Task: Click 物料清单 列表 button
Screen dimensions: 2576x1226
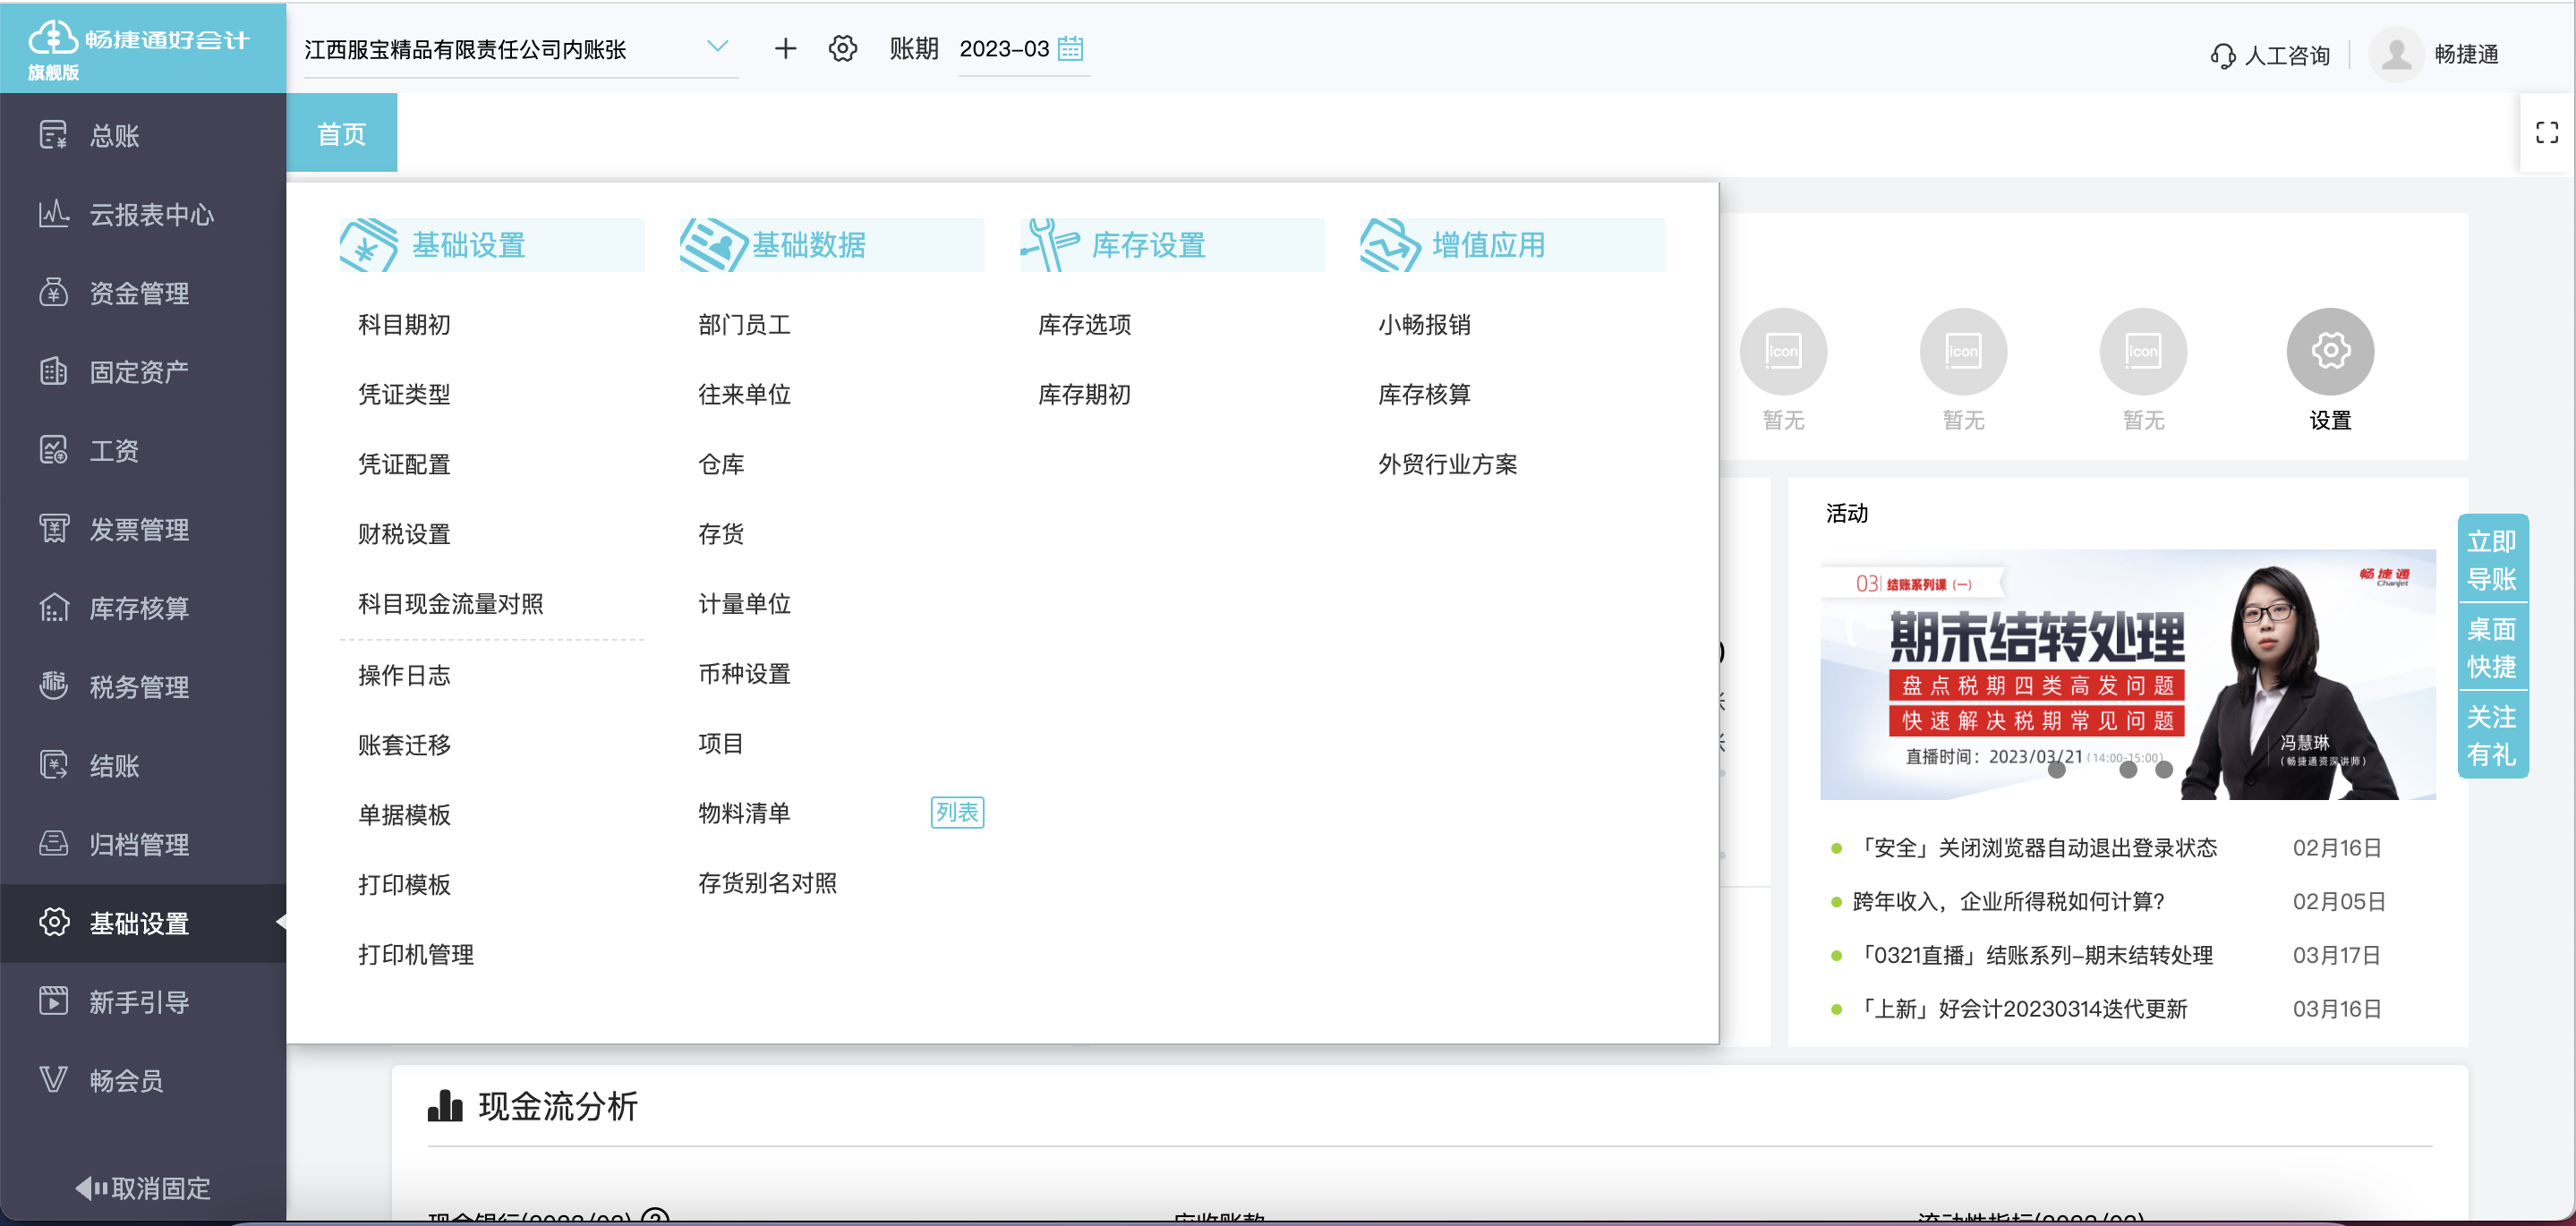Action: [958, 812]
